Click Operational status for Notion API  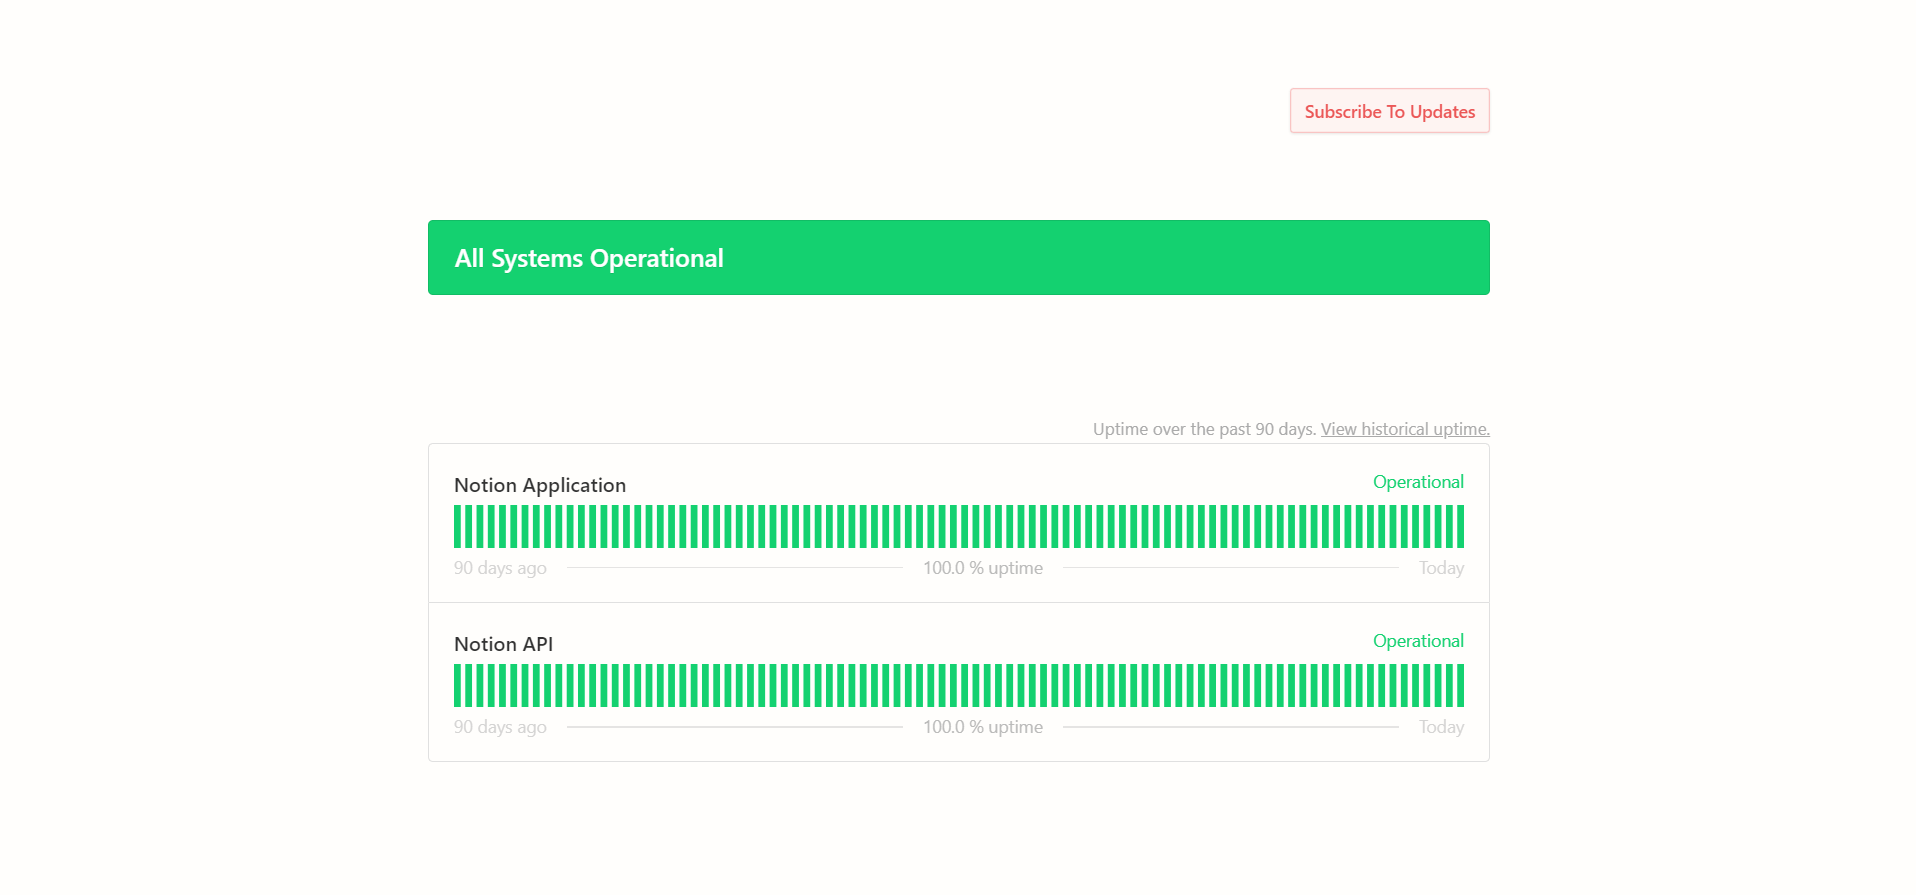[1417, 641]
